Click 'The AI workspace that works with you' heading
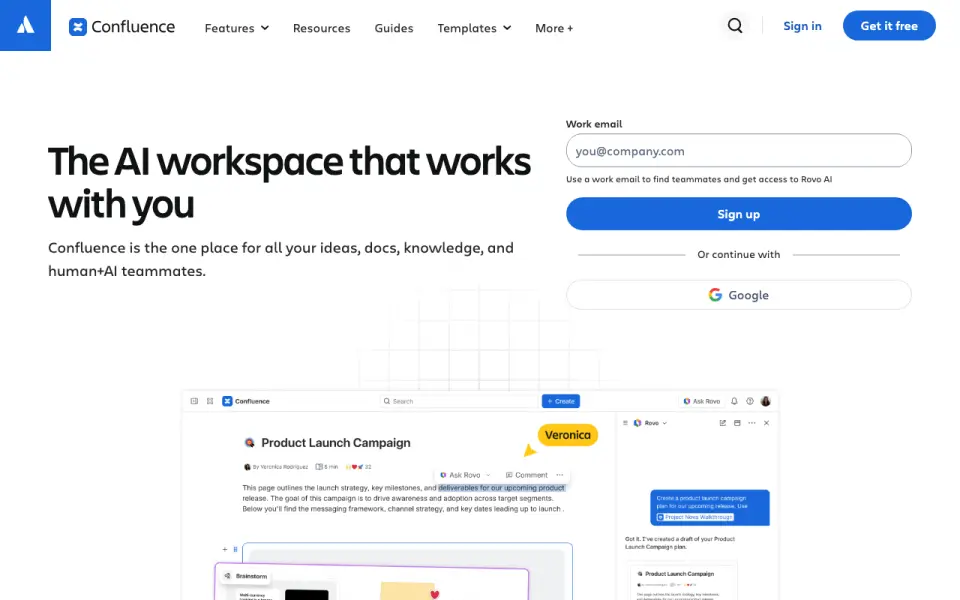 coord(289,182)
